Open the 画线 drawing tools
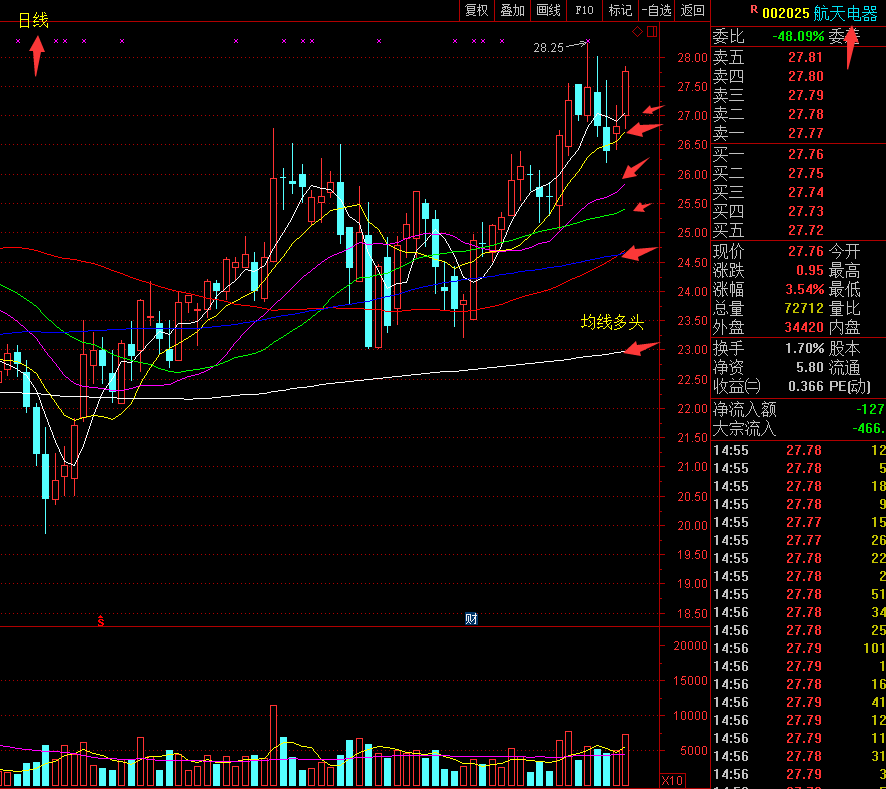This screenshot has height=789, width=886. pyautogui.click(x=548, y=11)
